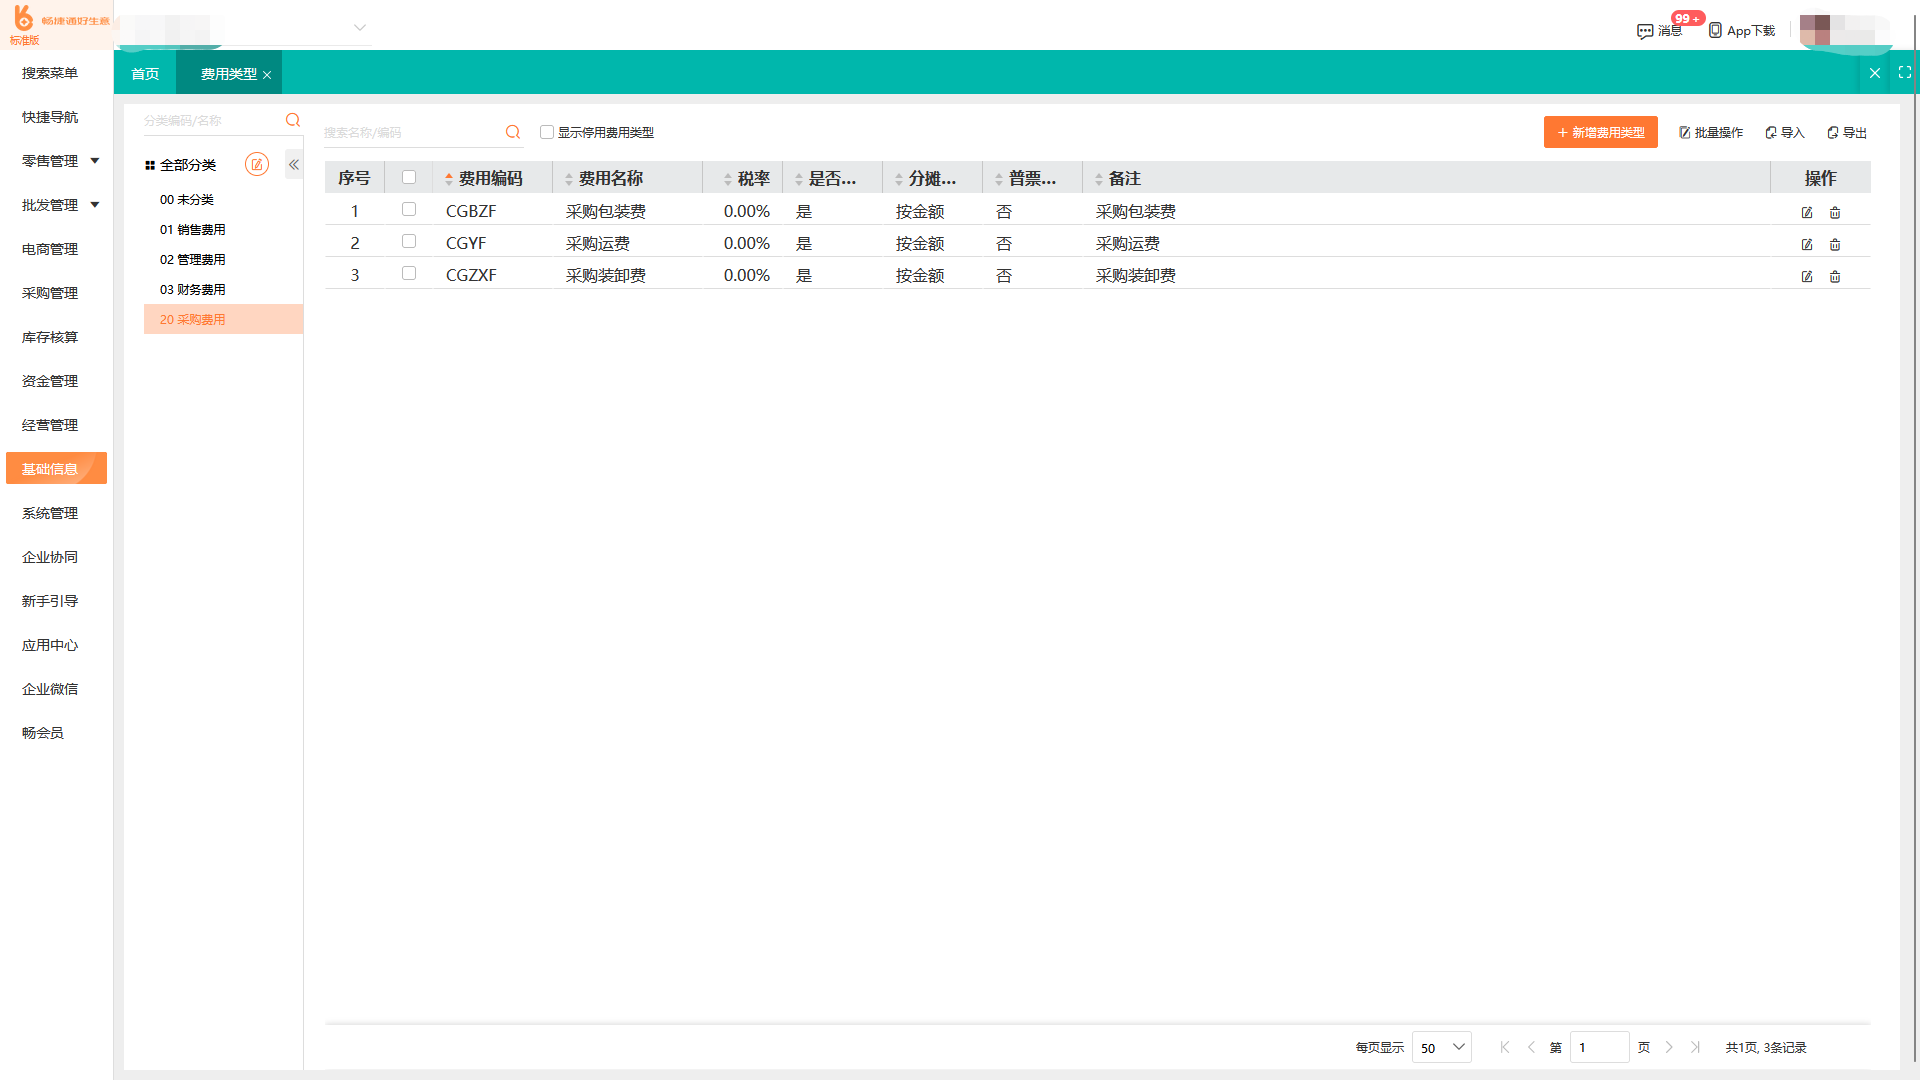The height and width of the screenshot is (1080, 1920).
Task: Click the delete icon for CGYF row
Action: pyautogui.click(x=1836, y=243)
